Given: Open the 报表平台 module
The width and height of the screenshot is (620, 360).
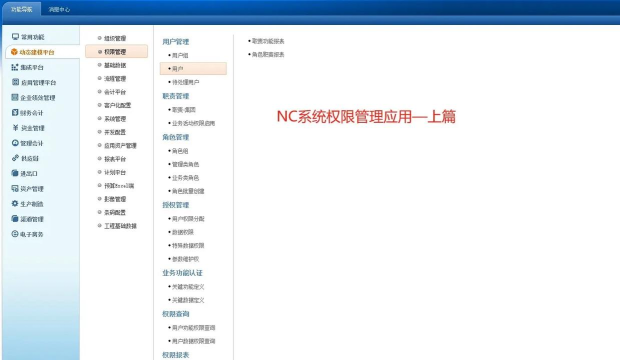Looking at the screenshot, I should 115,159.
